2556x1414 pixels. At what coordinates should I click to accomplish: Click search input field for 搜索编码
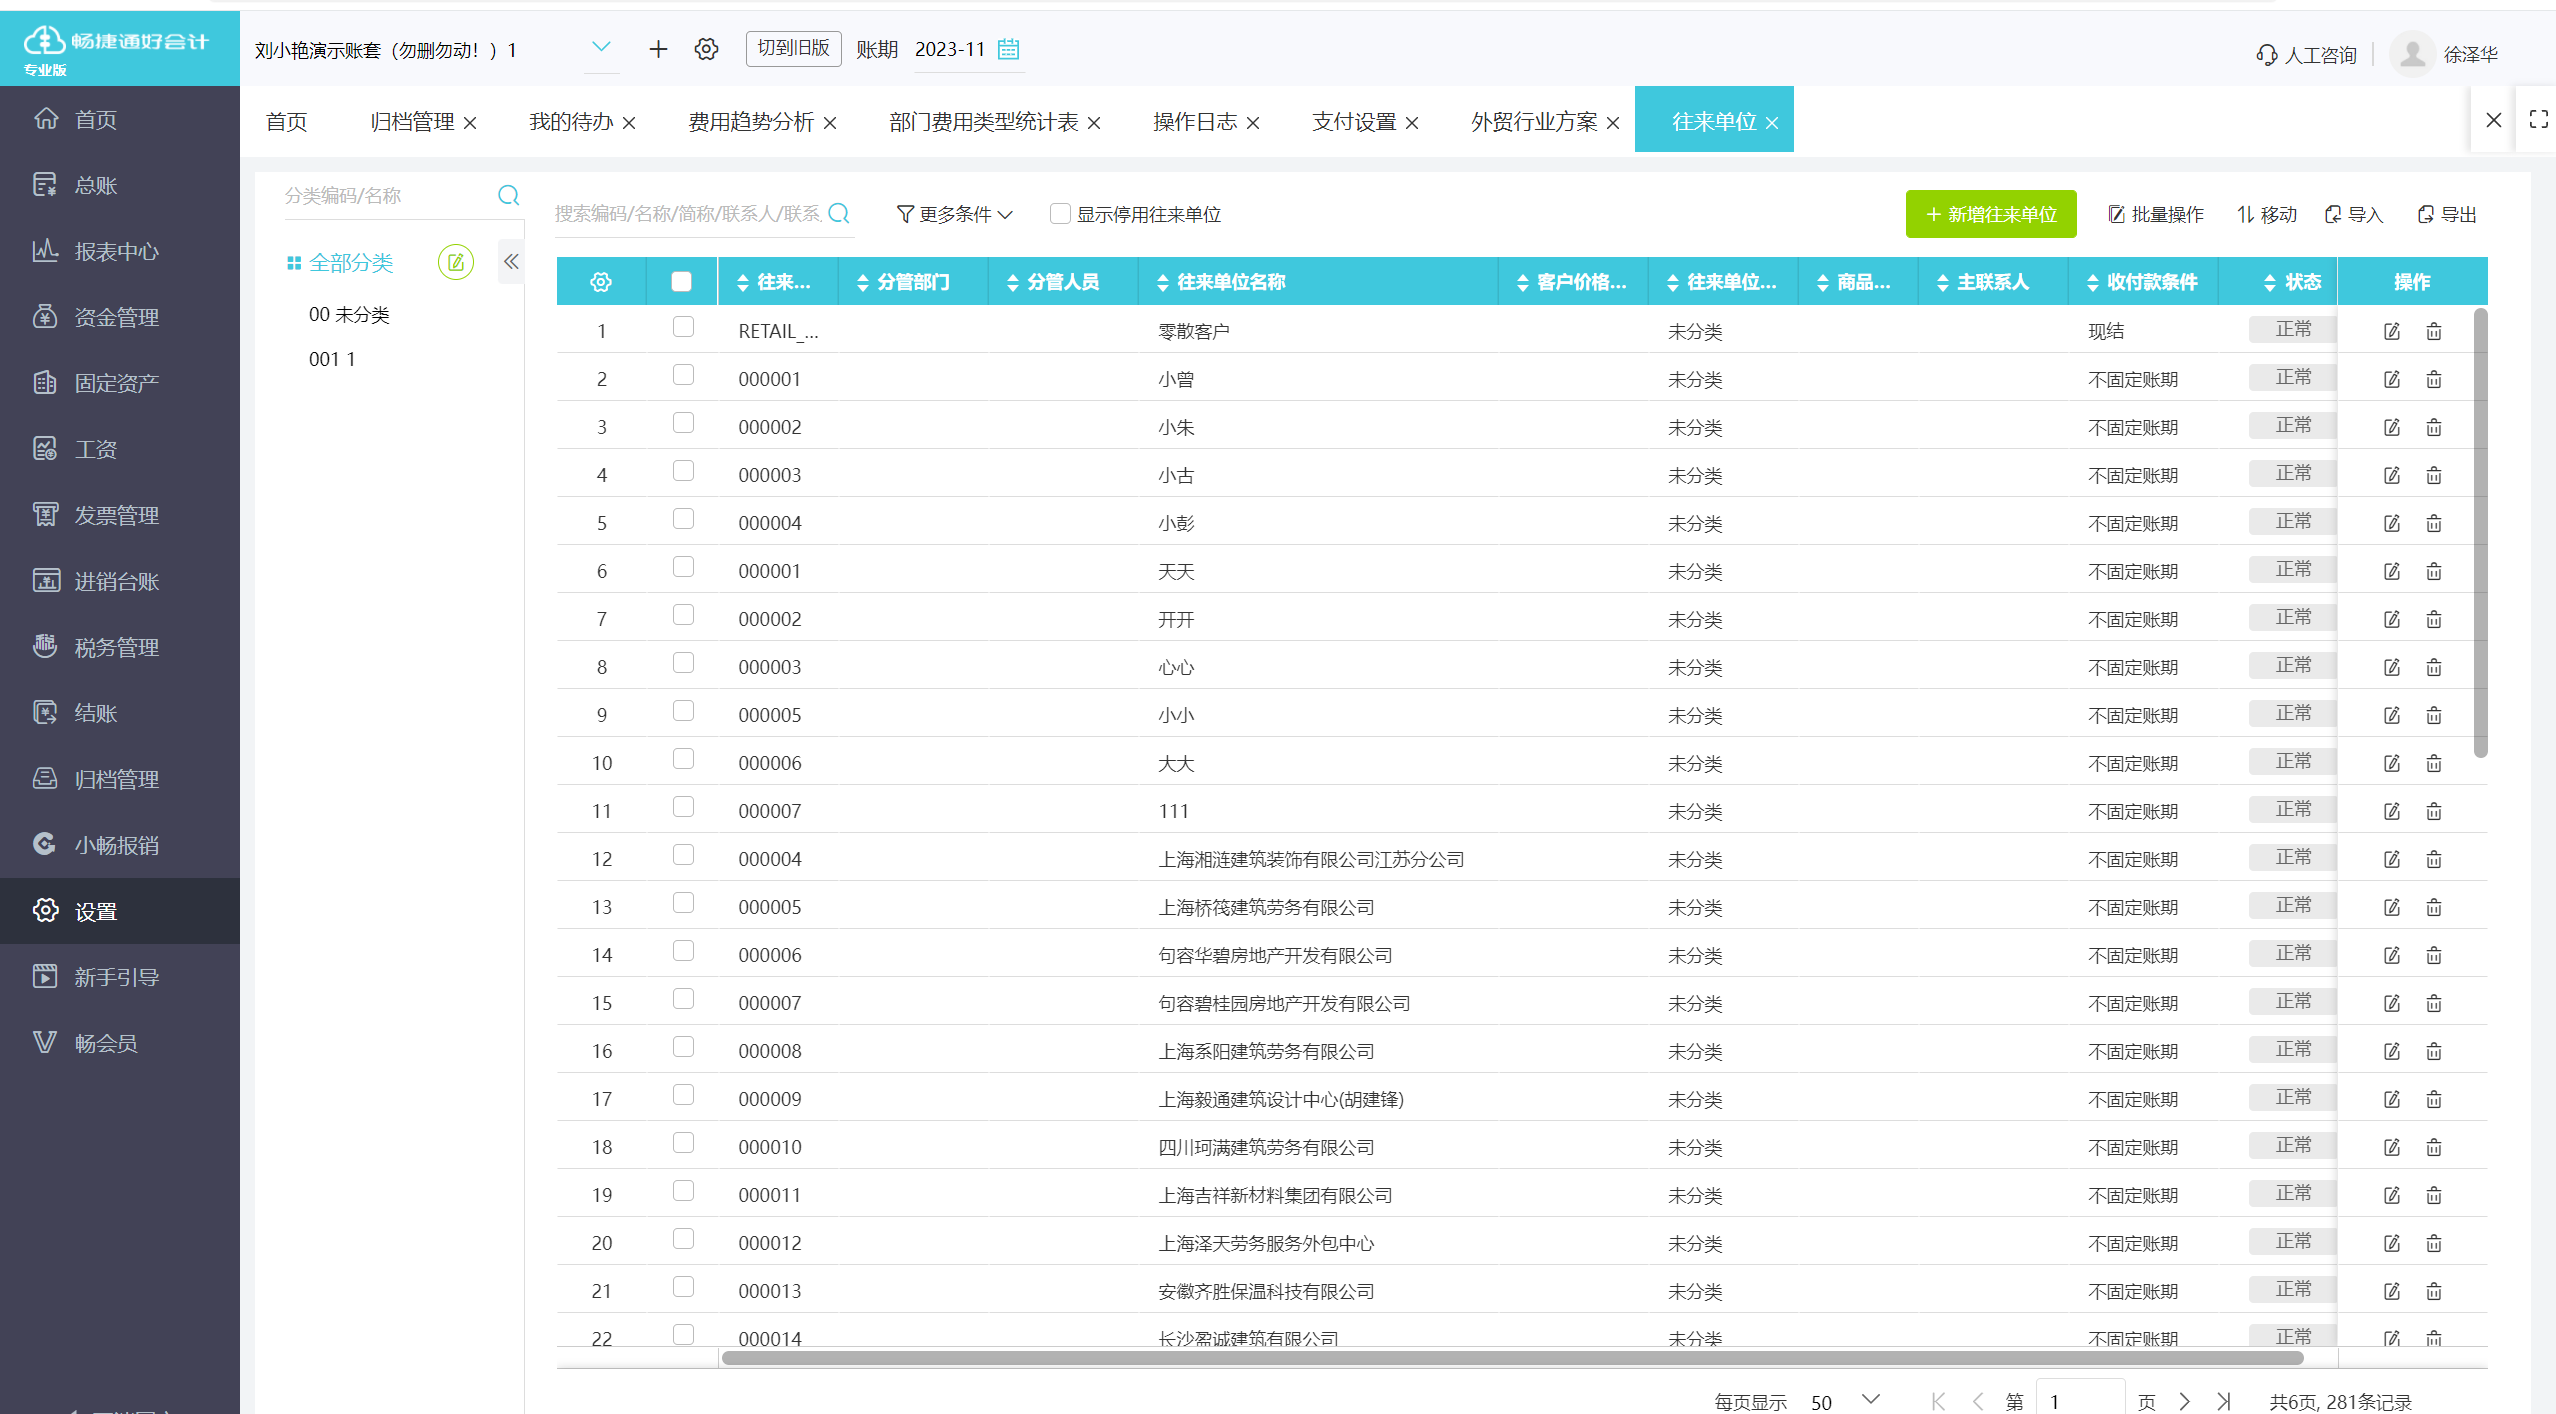coord(696,214)
